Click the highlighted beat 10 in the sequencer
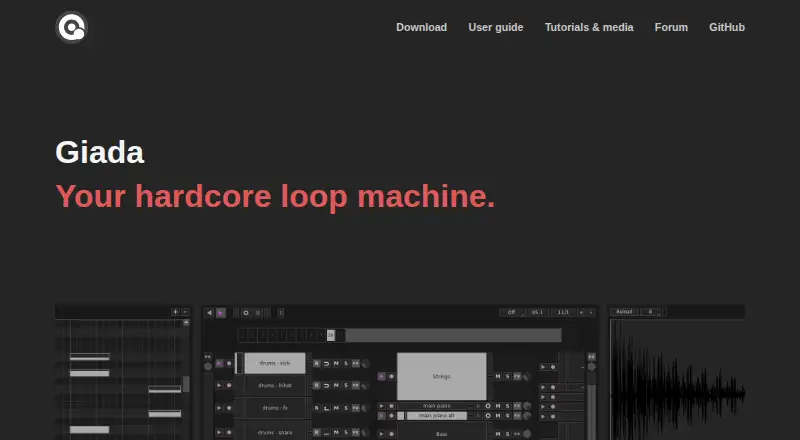The image size is (800, 440). (x=331, y=335)
